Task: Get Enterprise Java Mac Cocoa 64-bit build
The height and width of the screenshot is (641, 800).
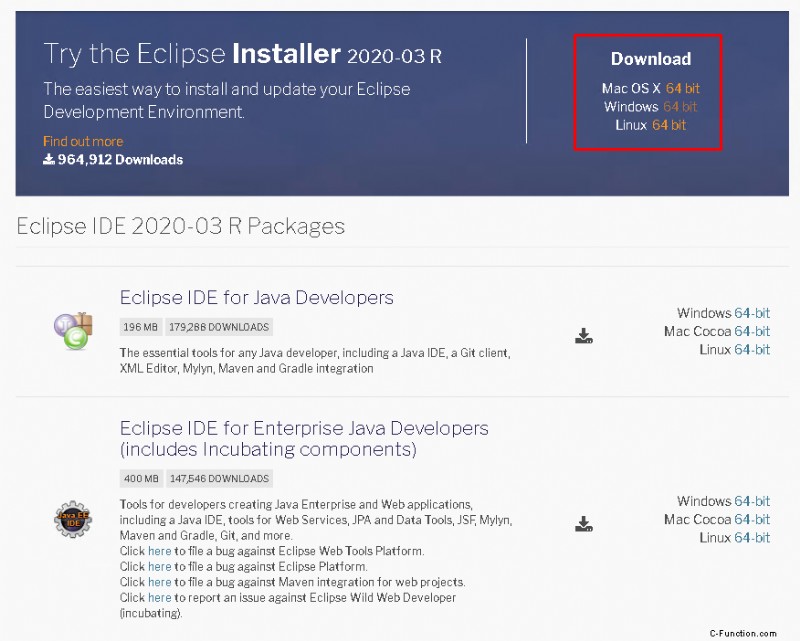Action: (752, 519)
